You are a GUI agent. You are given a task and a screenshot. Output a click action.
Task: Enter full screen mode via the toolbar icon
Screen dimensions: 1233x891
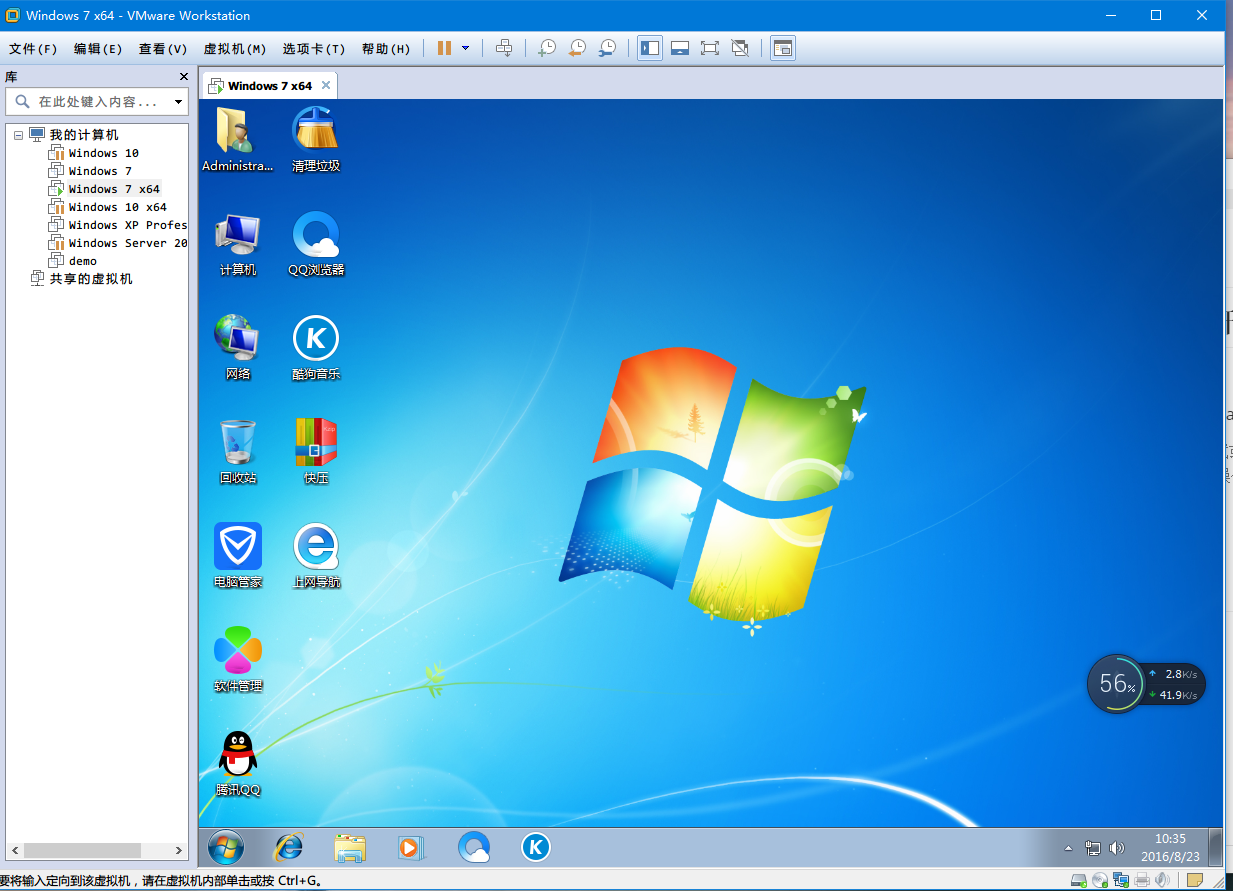pyautogui.click(x=710, y=47)
